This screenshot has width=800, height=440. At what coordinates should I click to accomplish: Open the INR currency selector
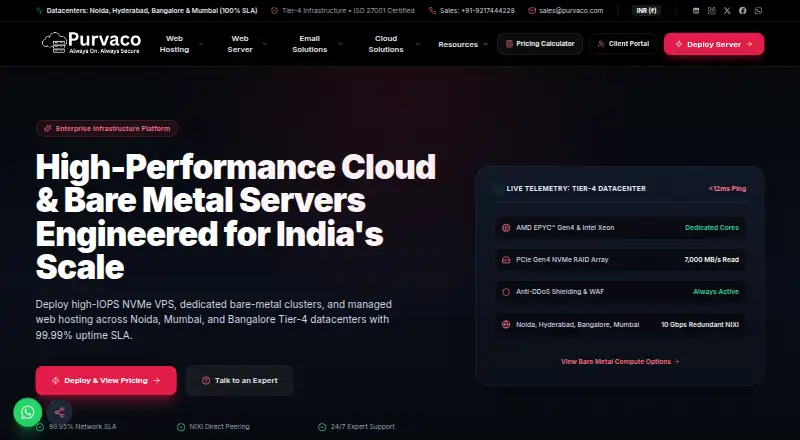click(646, 11)
